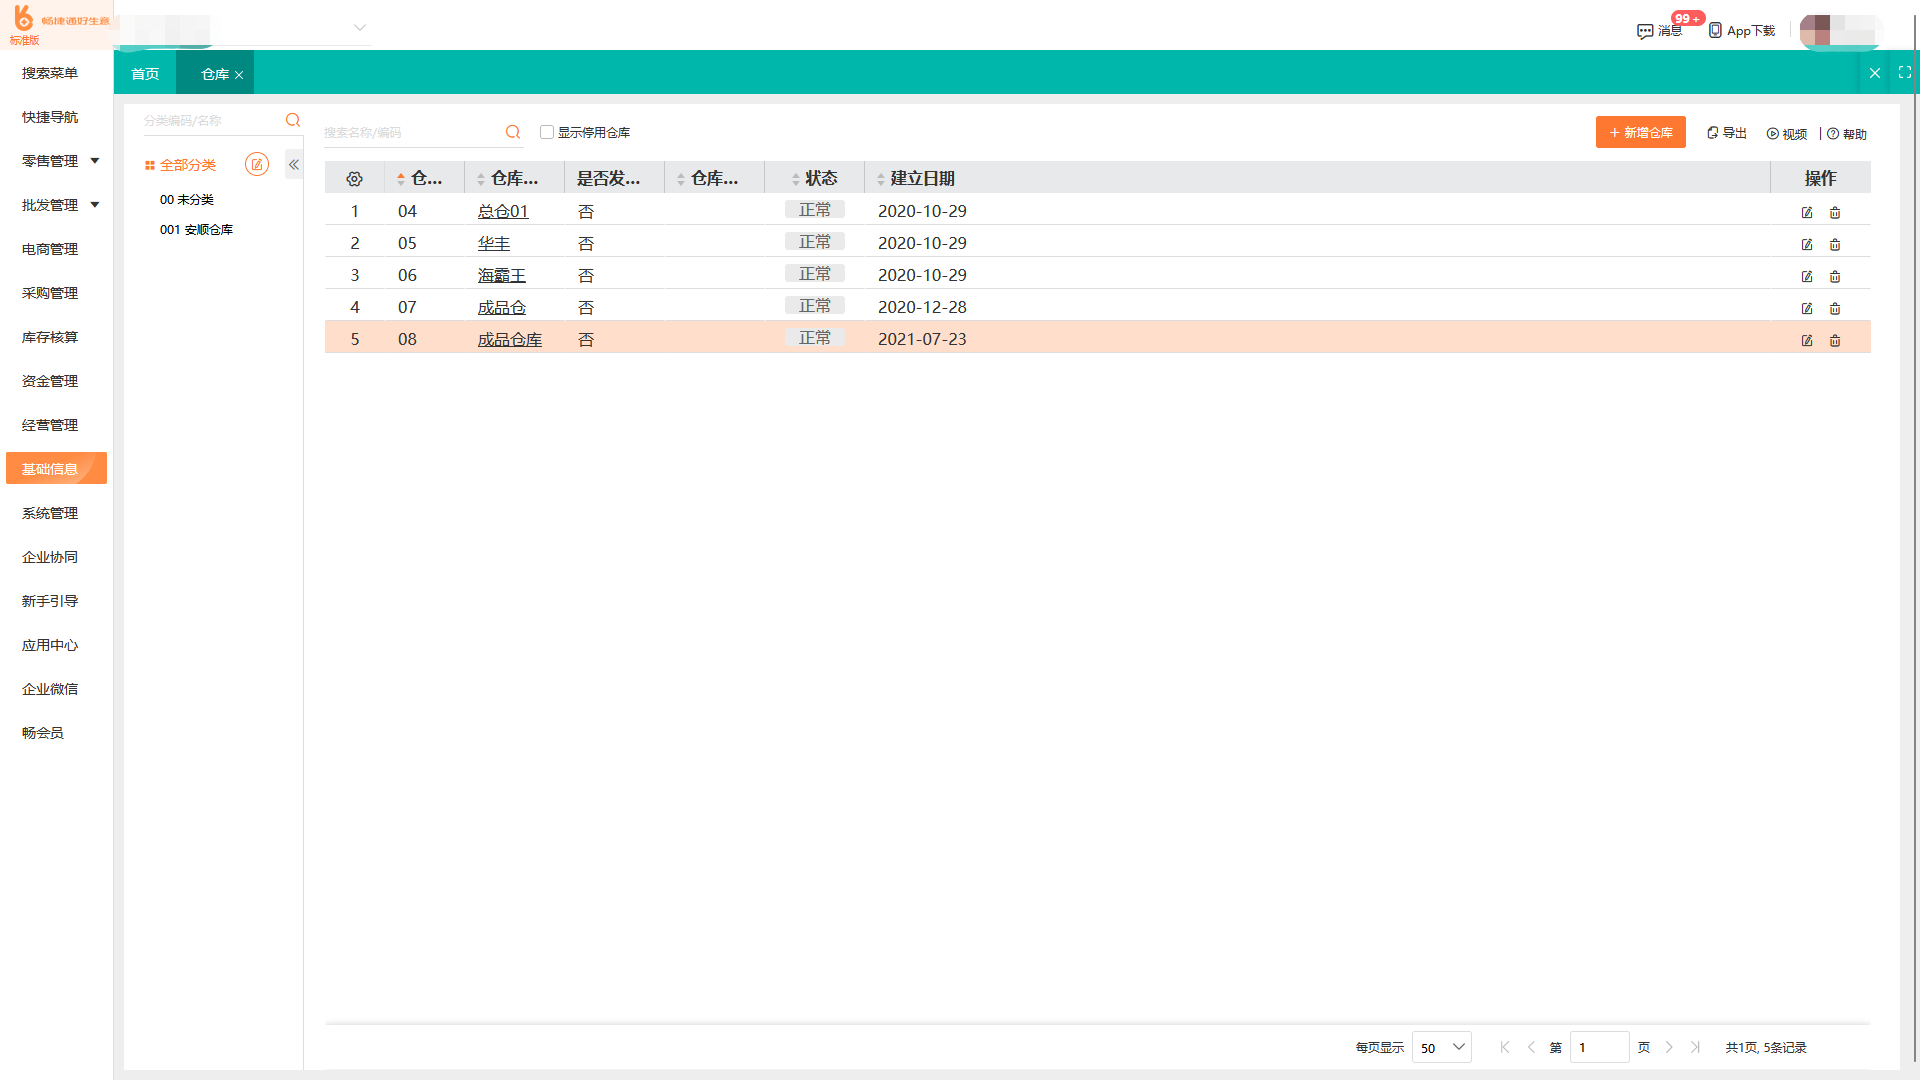The height and width of the screenshot is (1080, 1920).
Task: Click the edit icon for 总仓01
Action: (x=1807, y=211)
